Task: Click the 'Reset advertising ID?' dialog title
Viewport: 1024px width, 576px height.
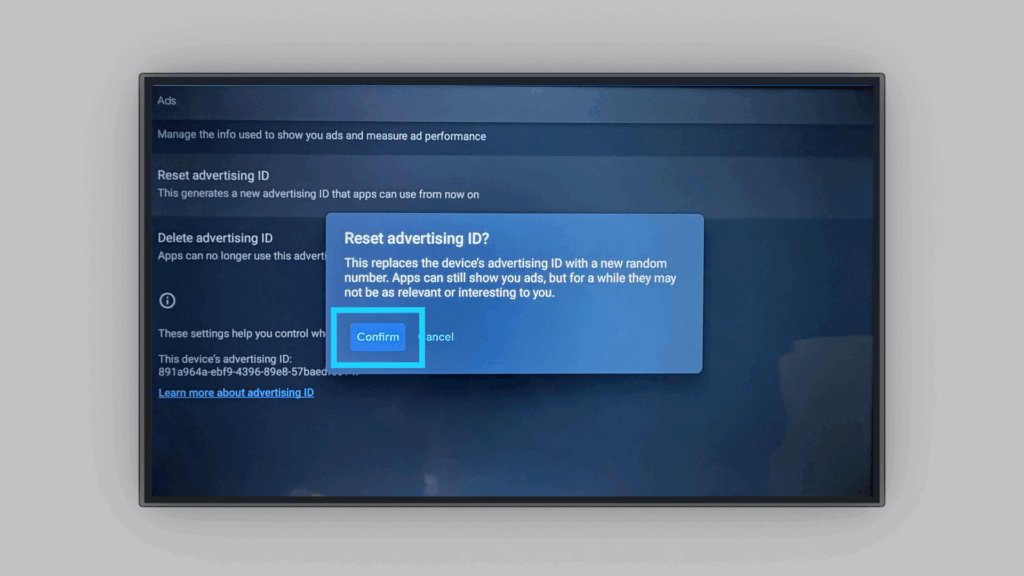Action: (417, 239)
